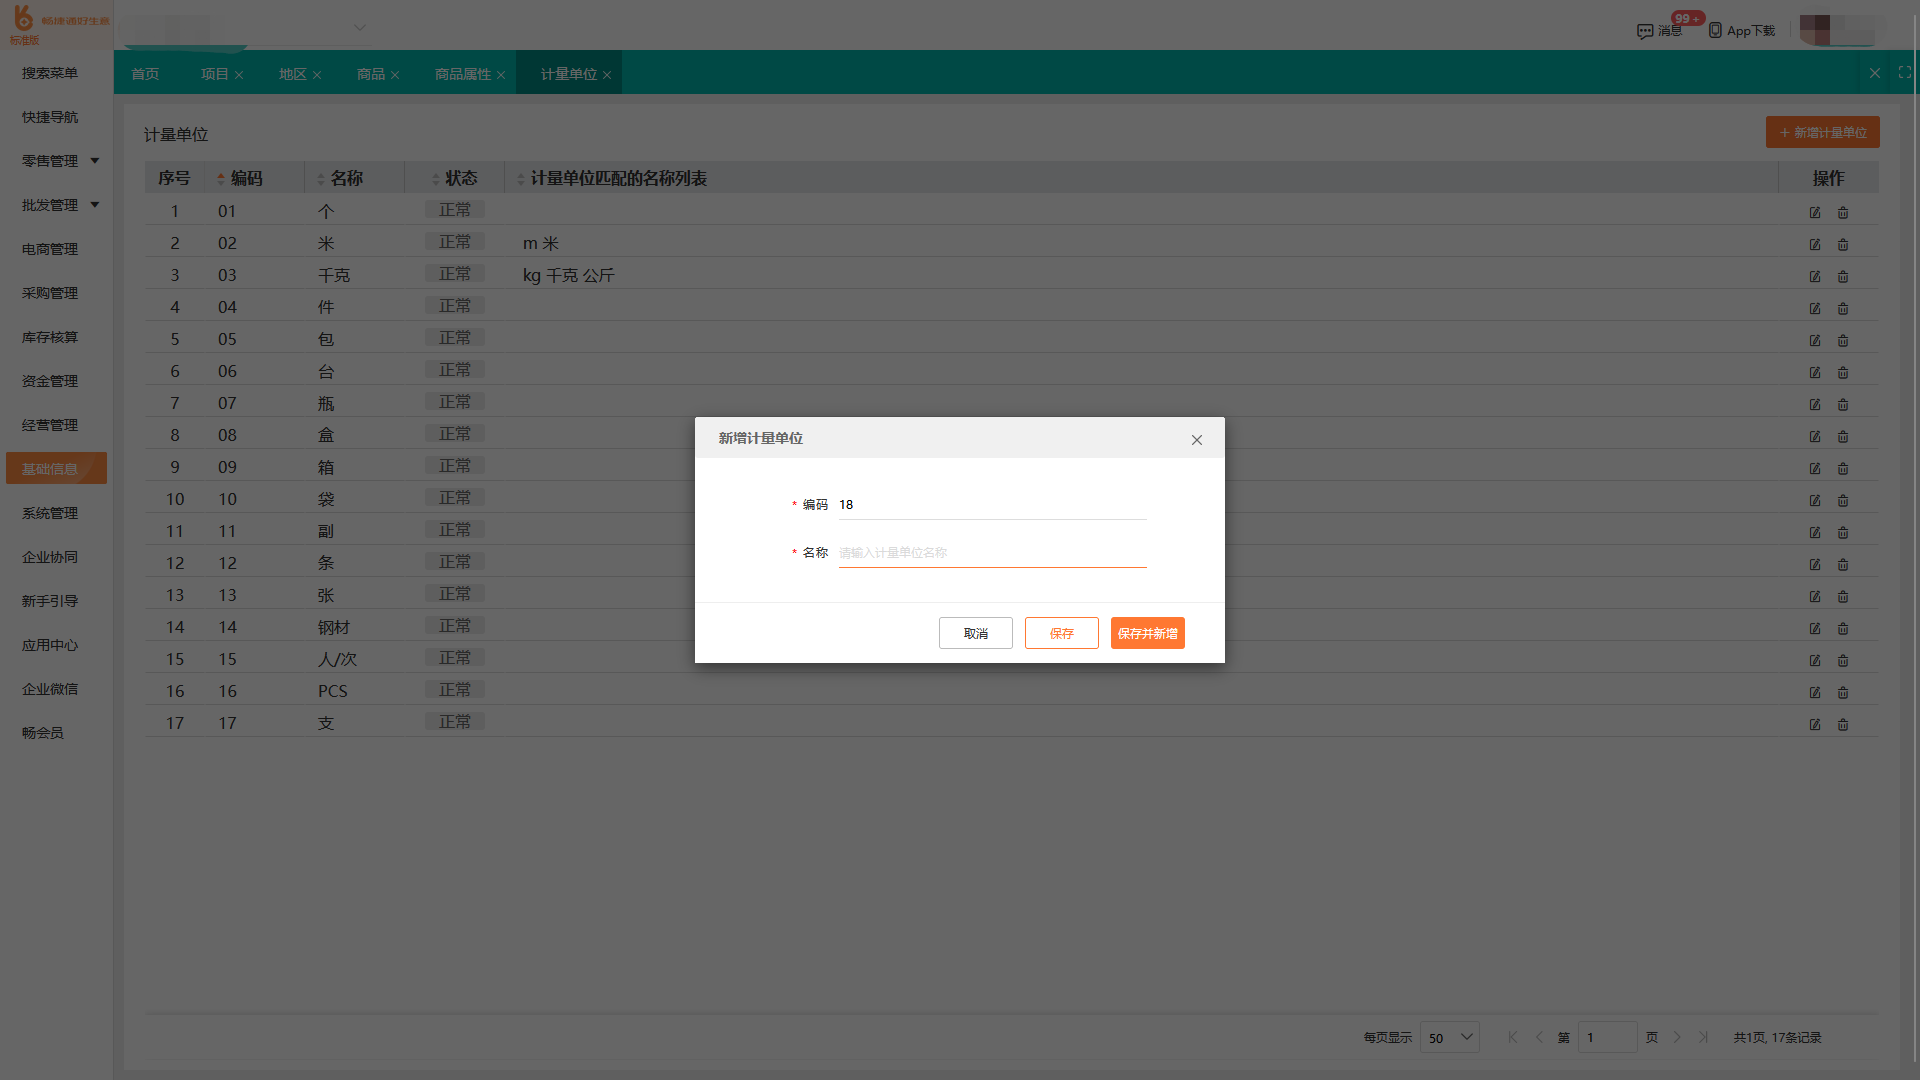
Task: Expand the 商品属性 tab dropdown
Action: [x=469, y=74]
